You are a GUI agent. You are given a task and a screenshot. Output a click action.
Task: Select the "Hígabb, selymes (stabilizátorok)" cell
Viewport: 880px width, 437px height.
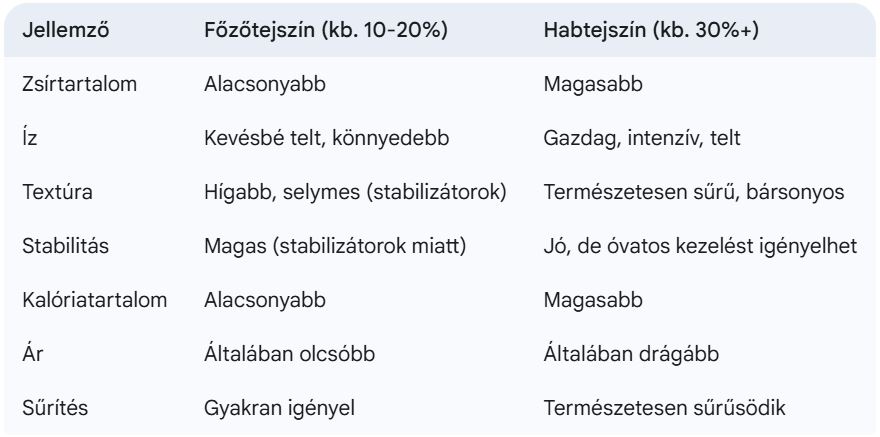pyautogui.click(x=352, y=192)
